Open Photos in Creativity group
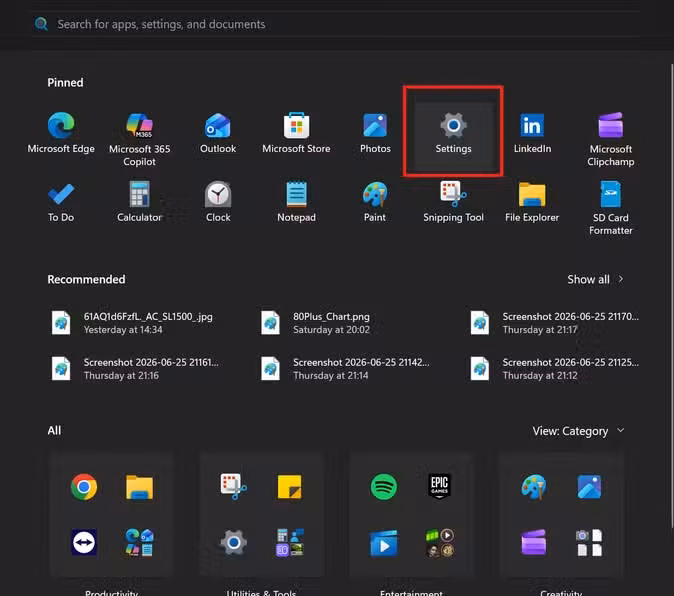 coord(589,487)
